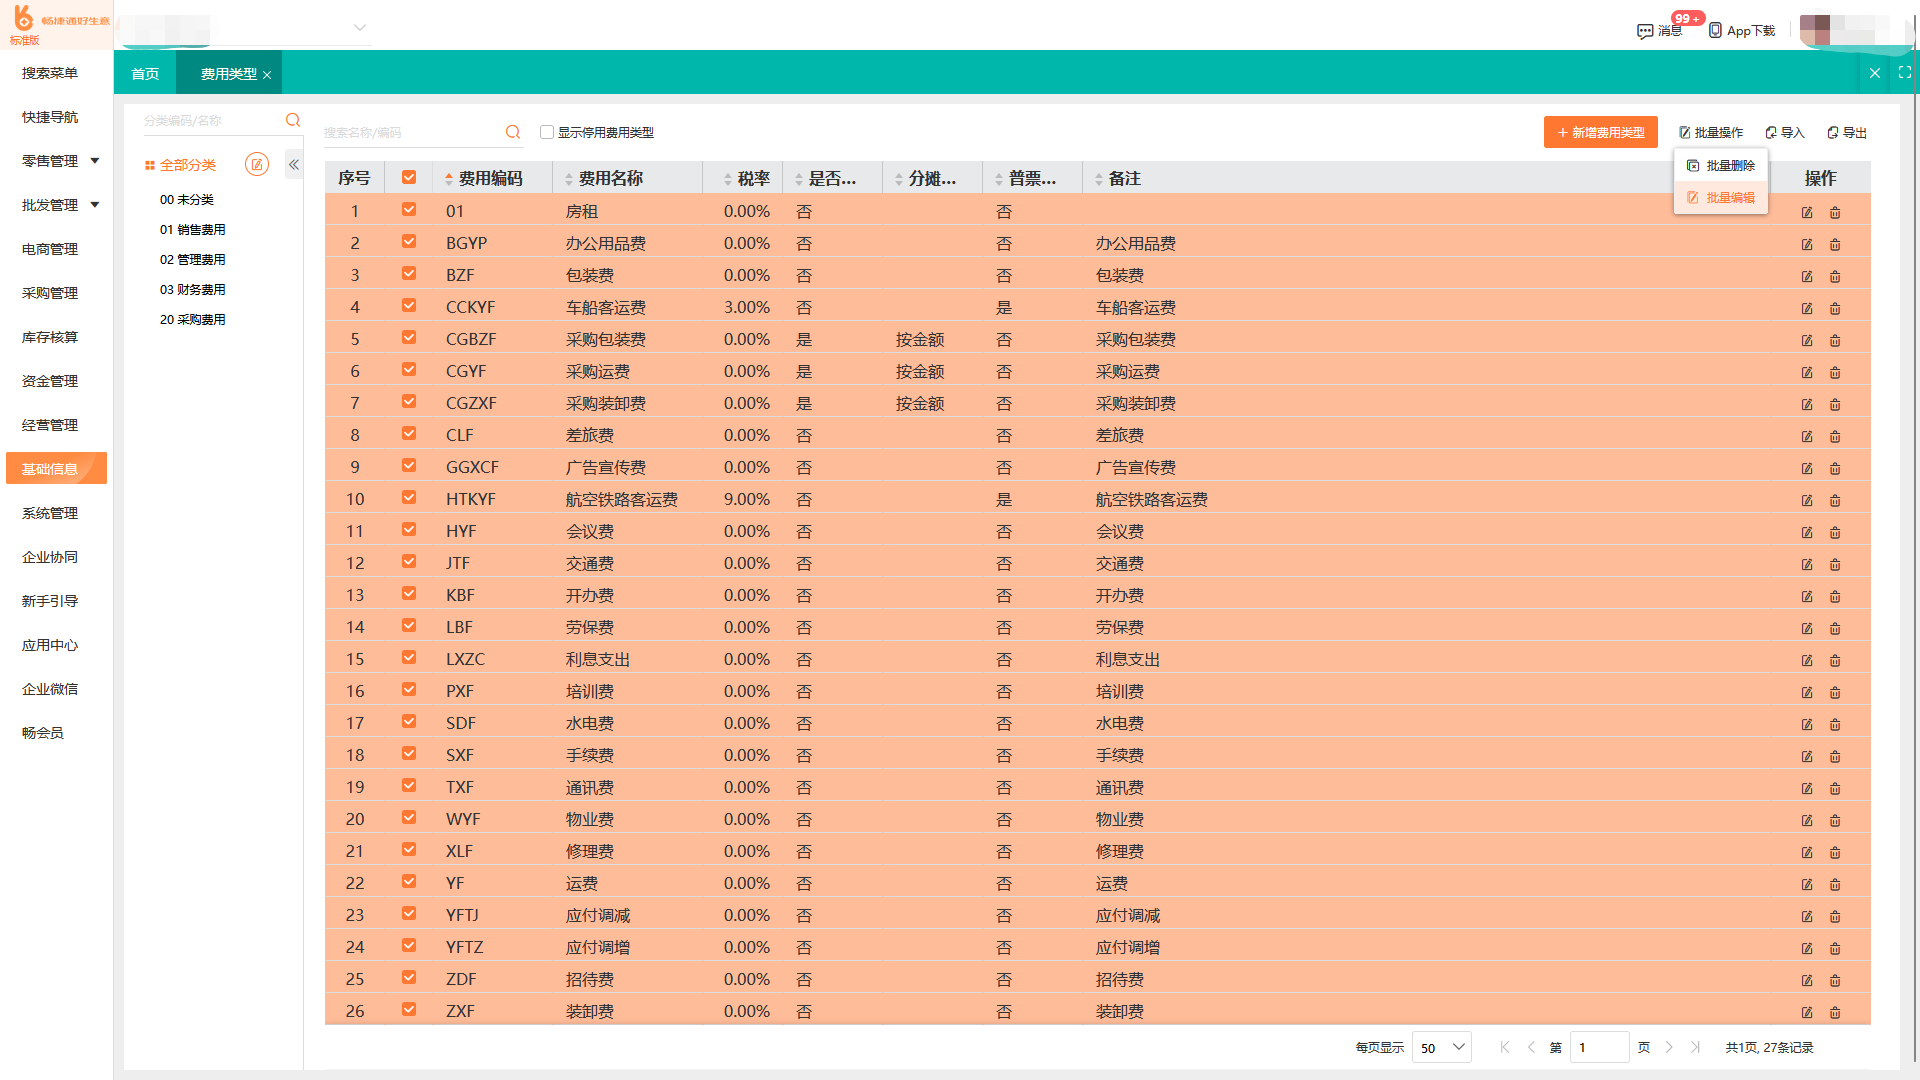Click the 新增费用类型 button
Screen dimensions: 1920x1080
point(1600,131)
